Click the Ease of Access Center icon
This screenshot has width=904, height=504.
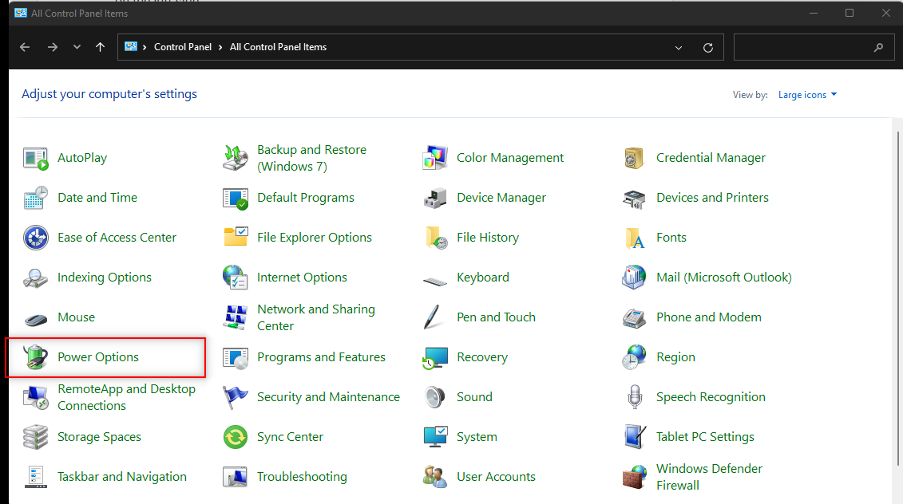(36, 238)
